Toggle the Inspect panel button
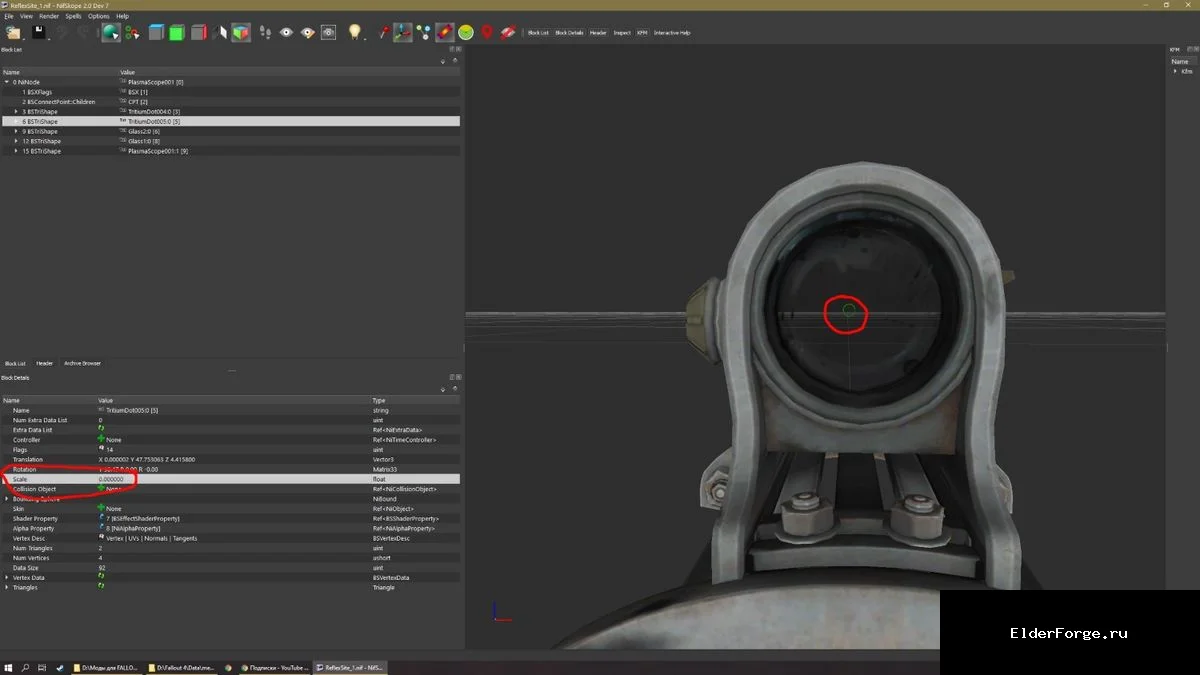The image size is (1200, 675). 622,33
